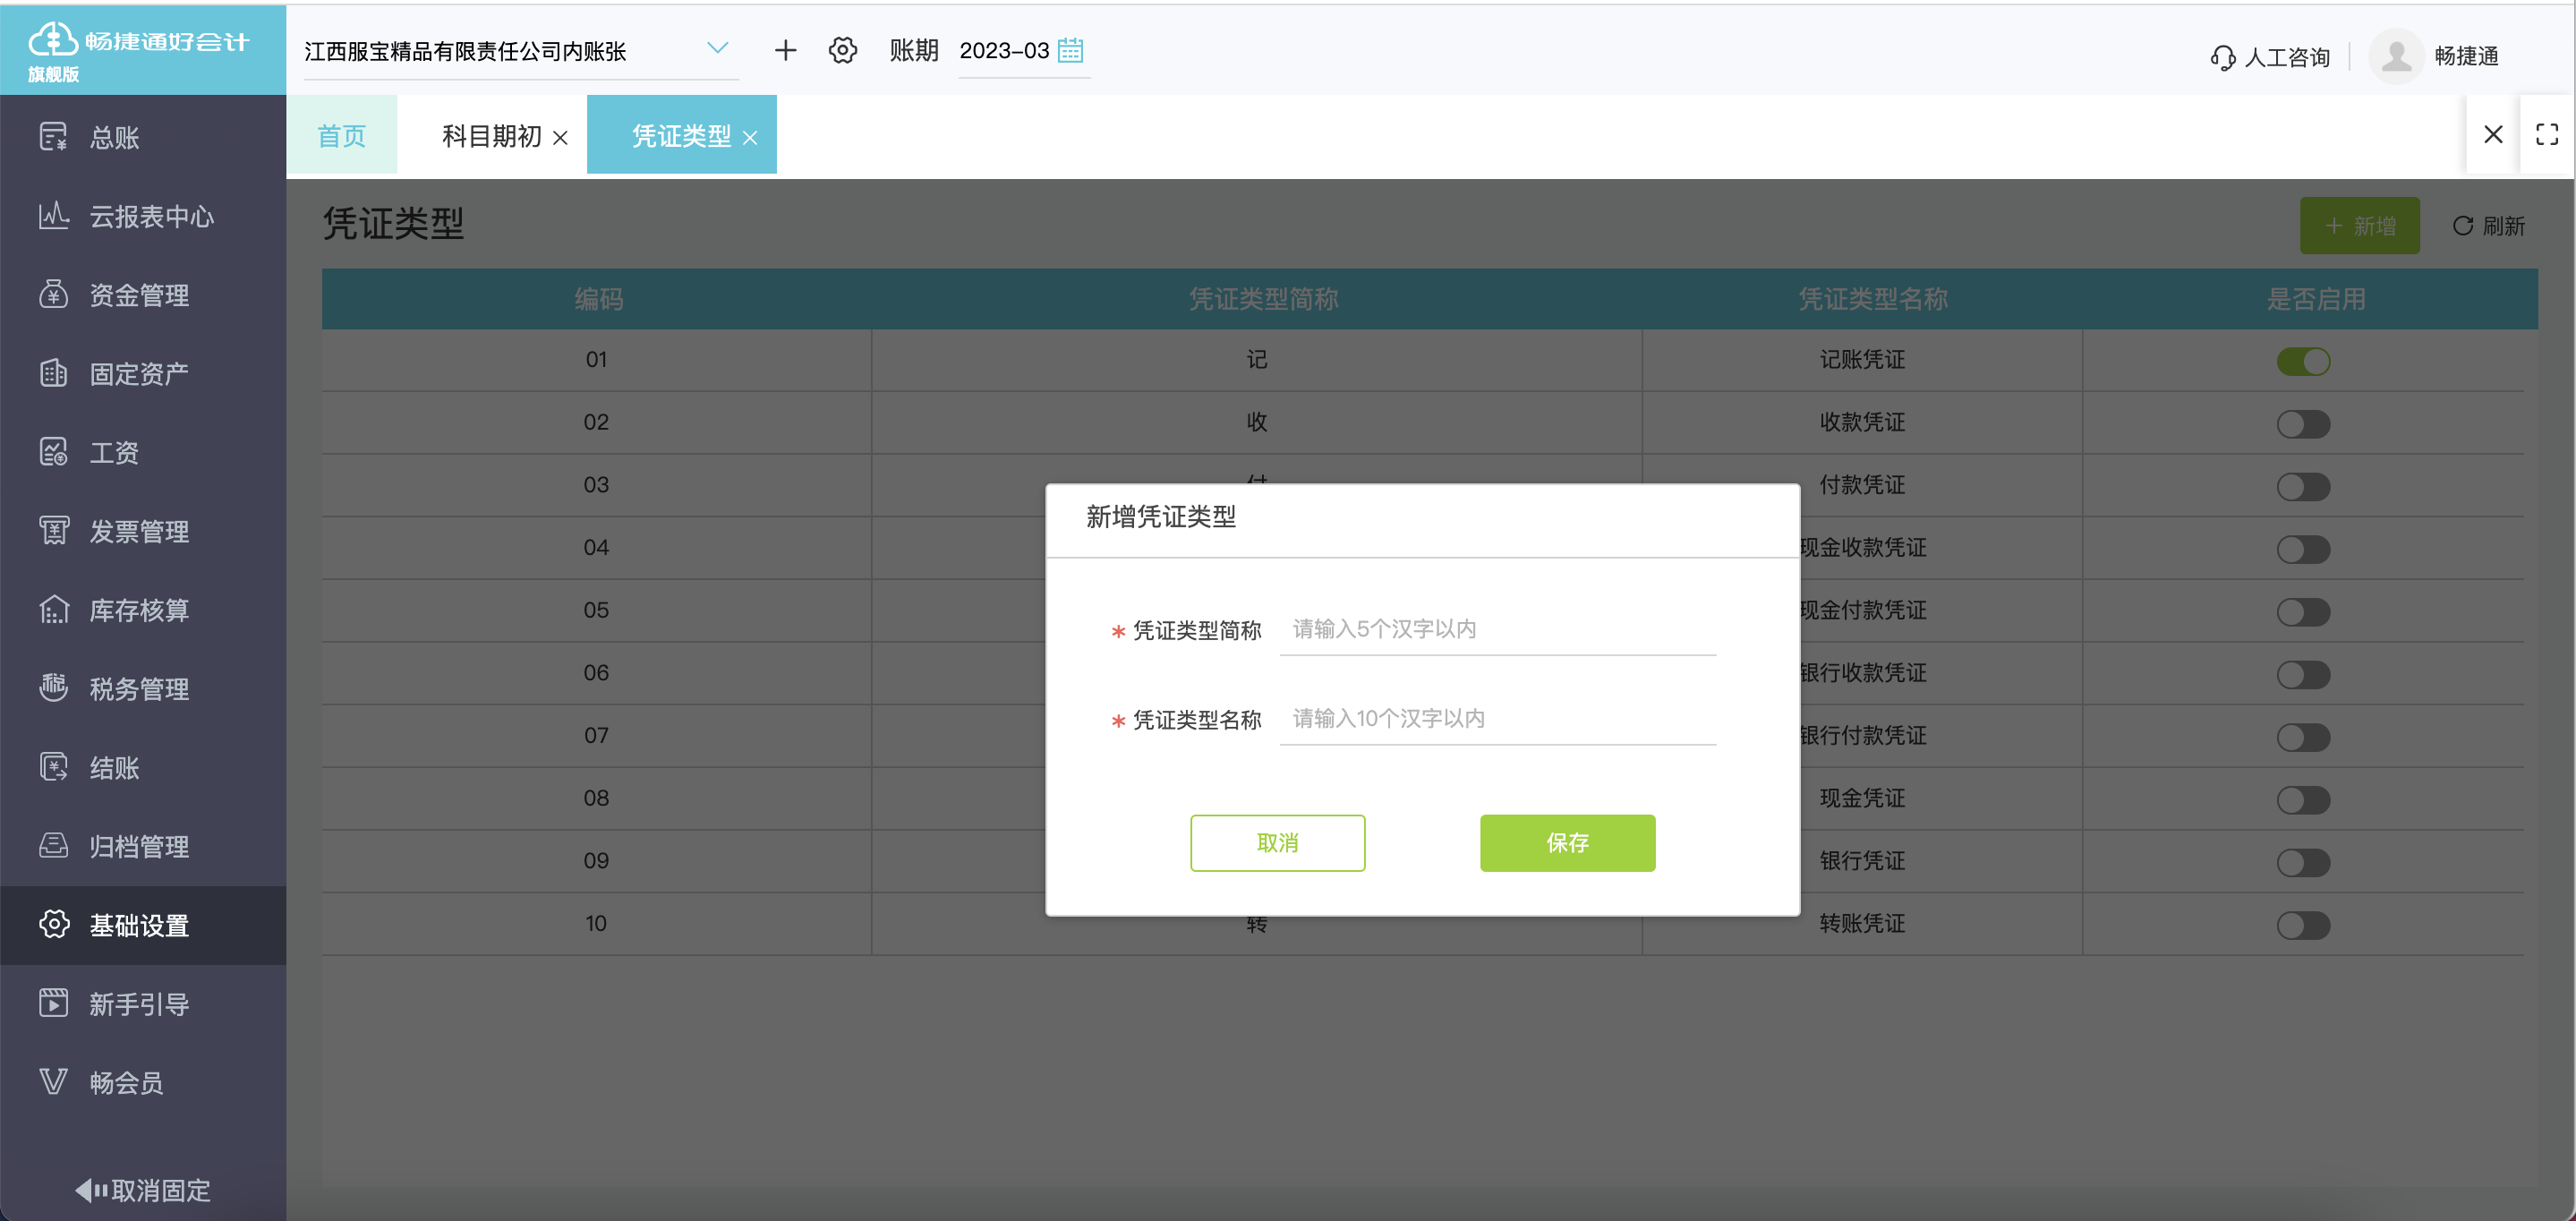Screen dimensions: 2576x1221
Task: Click the 取消 button in dialog
Action: pos(1278,843)
